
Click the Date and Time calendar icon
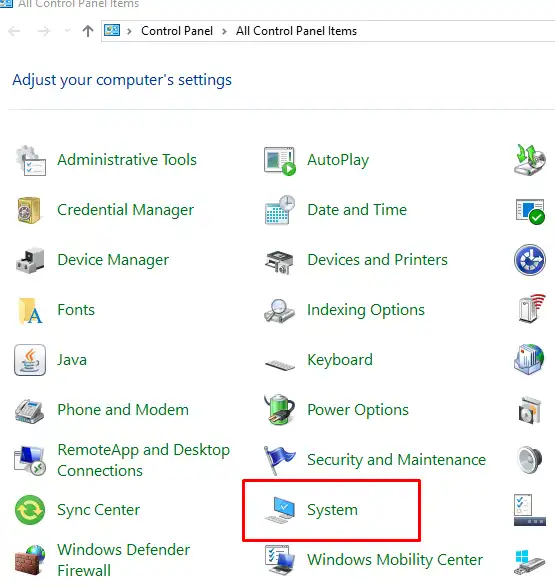[x=280, y=210]
